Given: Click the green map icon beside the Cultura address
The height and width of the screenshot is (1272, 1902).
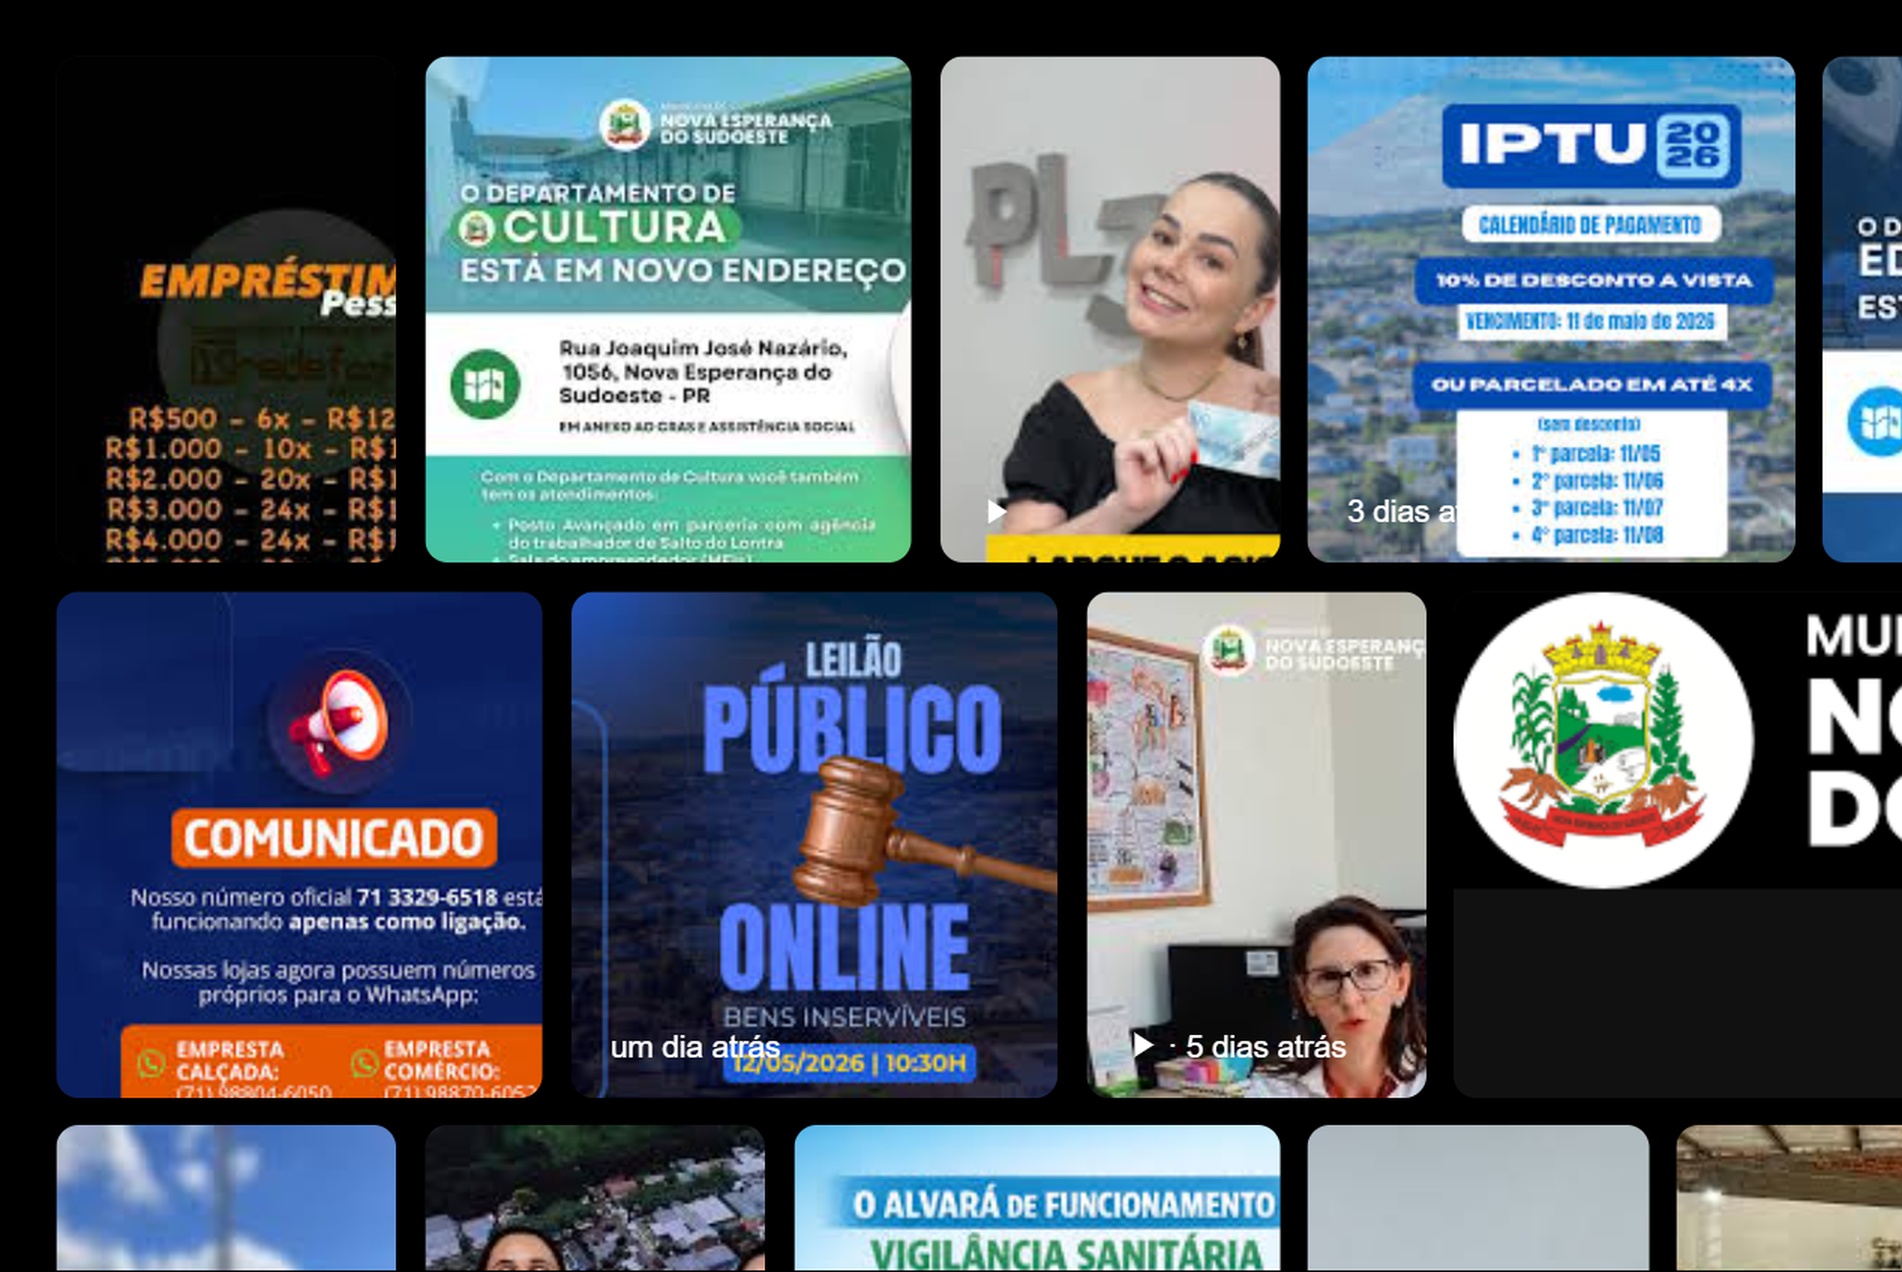Looking at the screenshot, I should click(485, 384).
